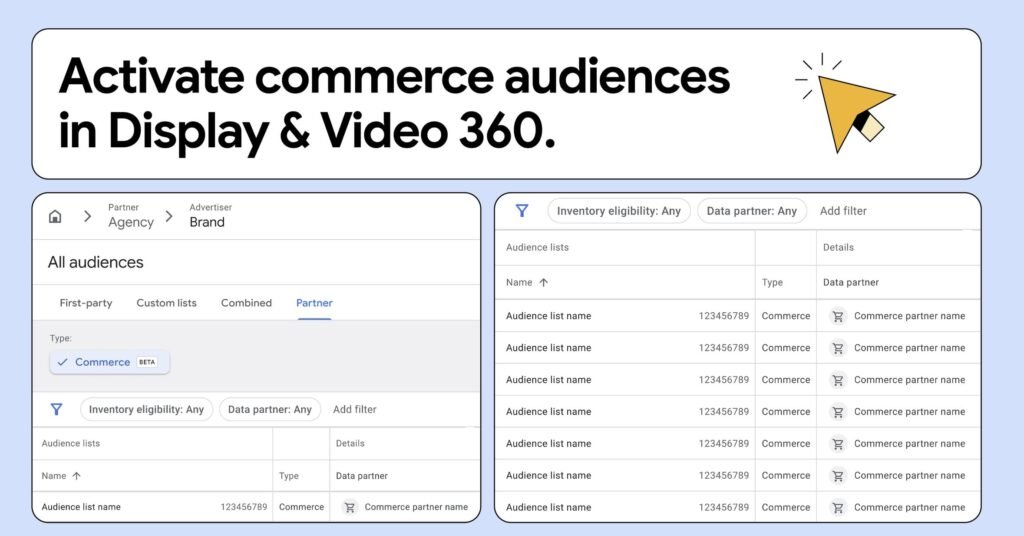
Task: Click Add filter in the left panel
Action: (x=355, y=409)
